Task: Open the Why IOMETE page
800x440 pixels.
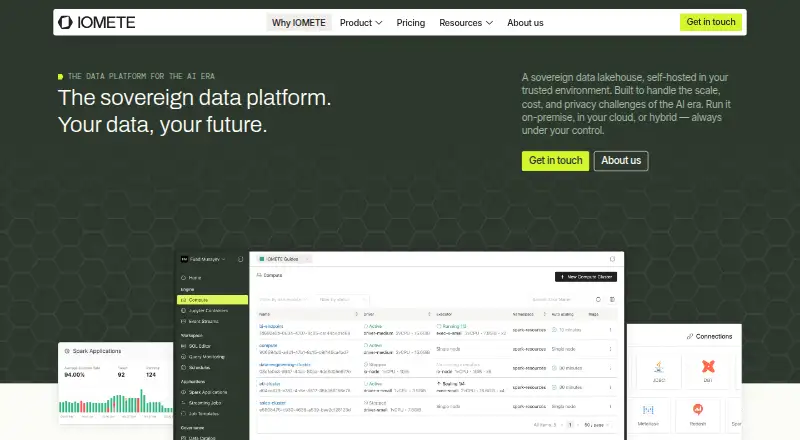Action: click(x=298, y=22)
